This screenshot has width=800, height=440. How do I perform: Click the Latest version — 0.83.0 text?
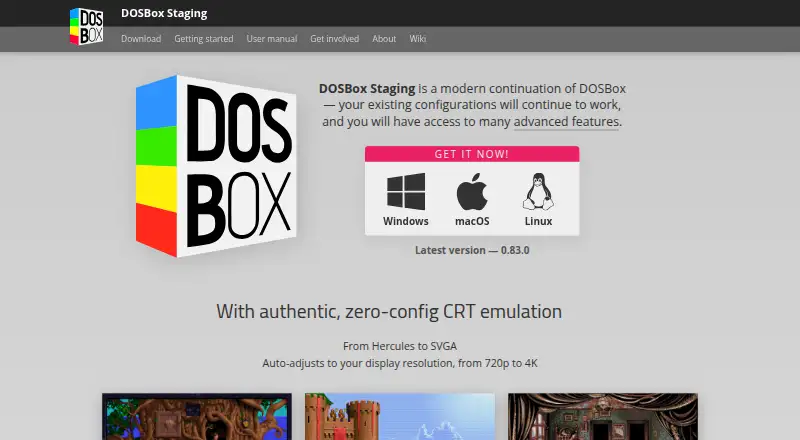click(x=472, y=250)
